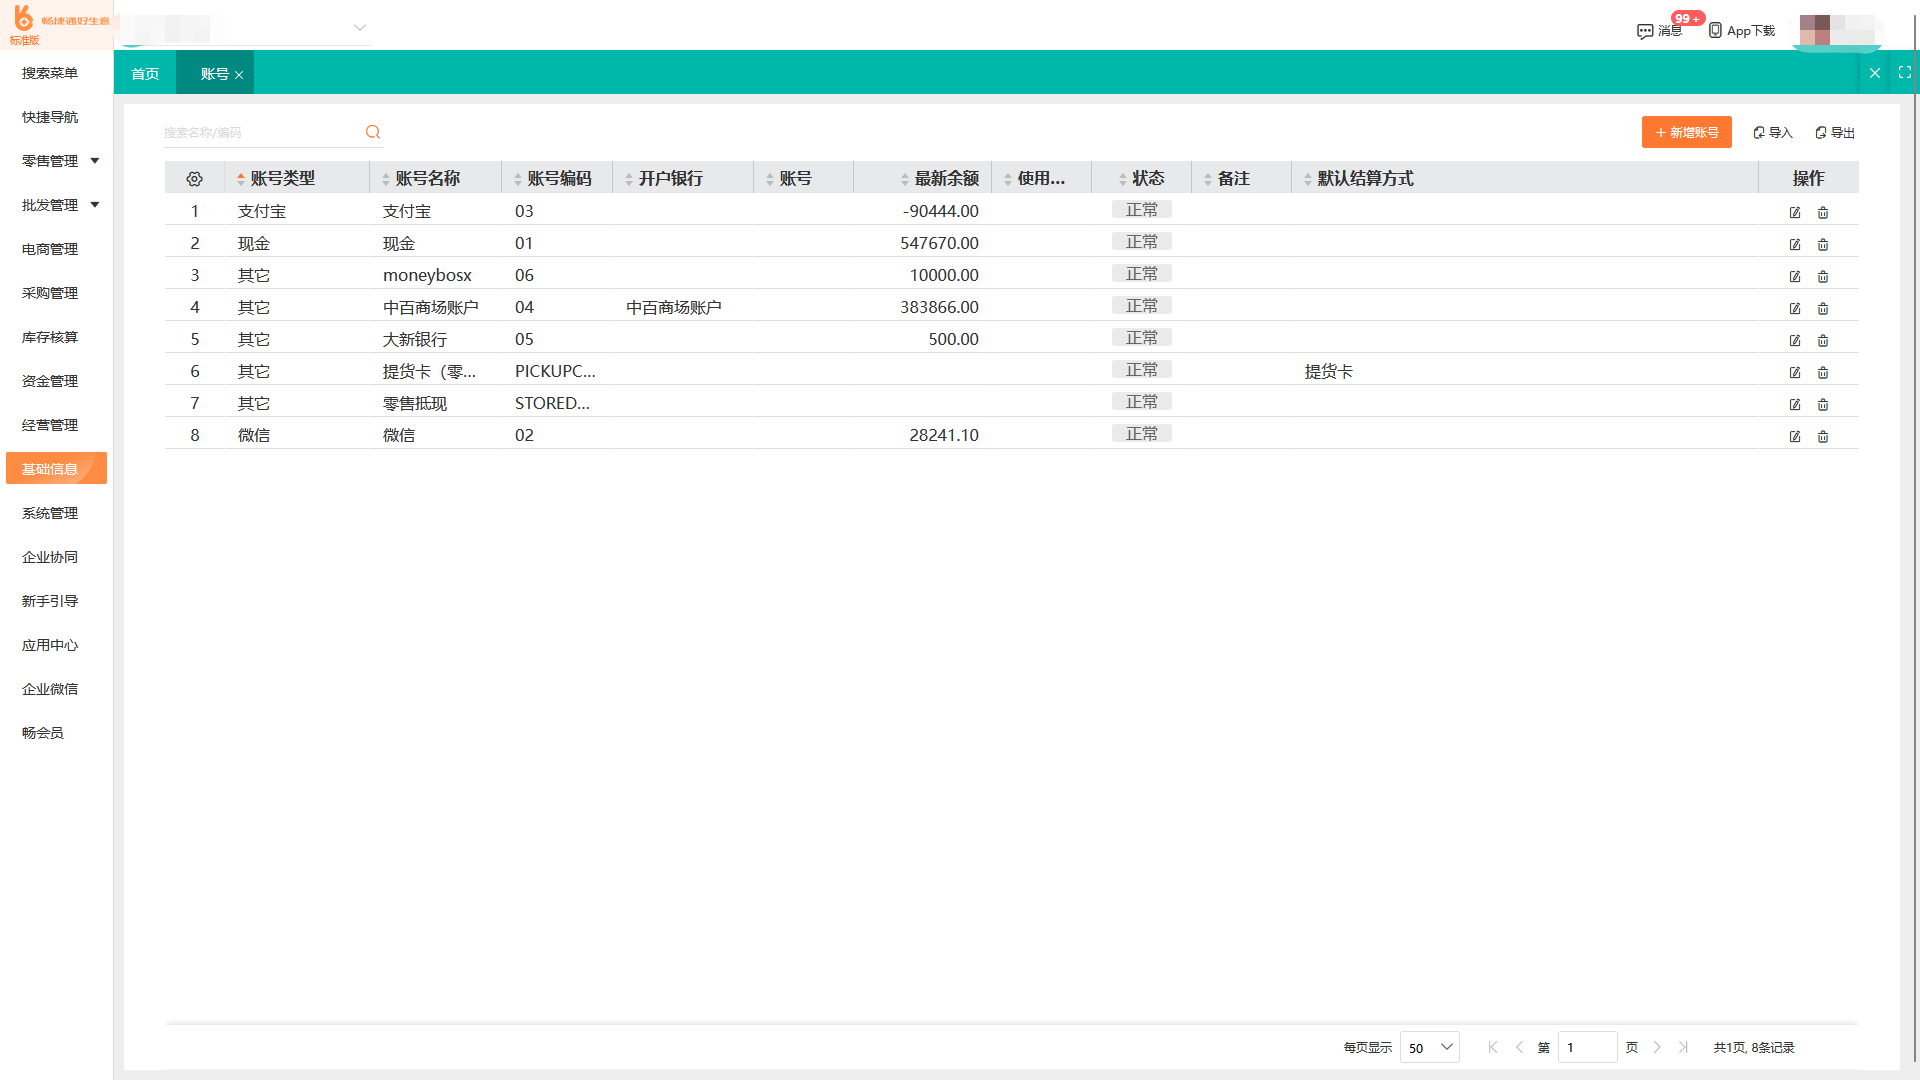Click the next page navigation arrow
1920x1080 pixels.
pyautogui.click(x=1658, y=1047)
